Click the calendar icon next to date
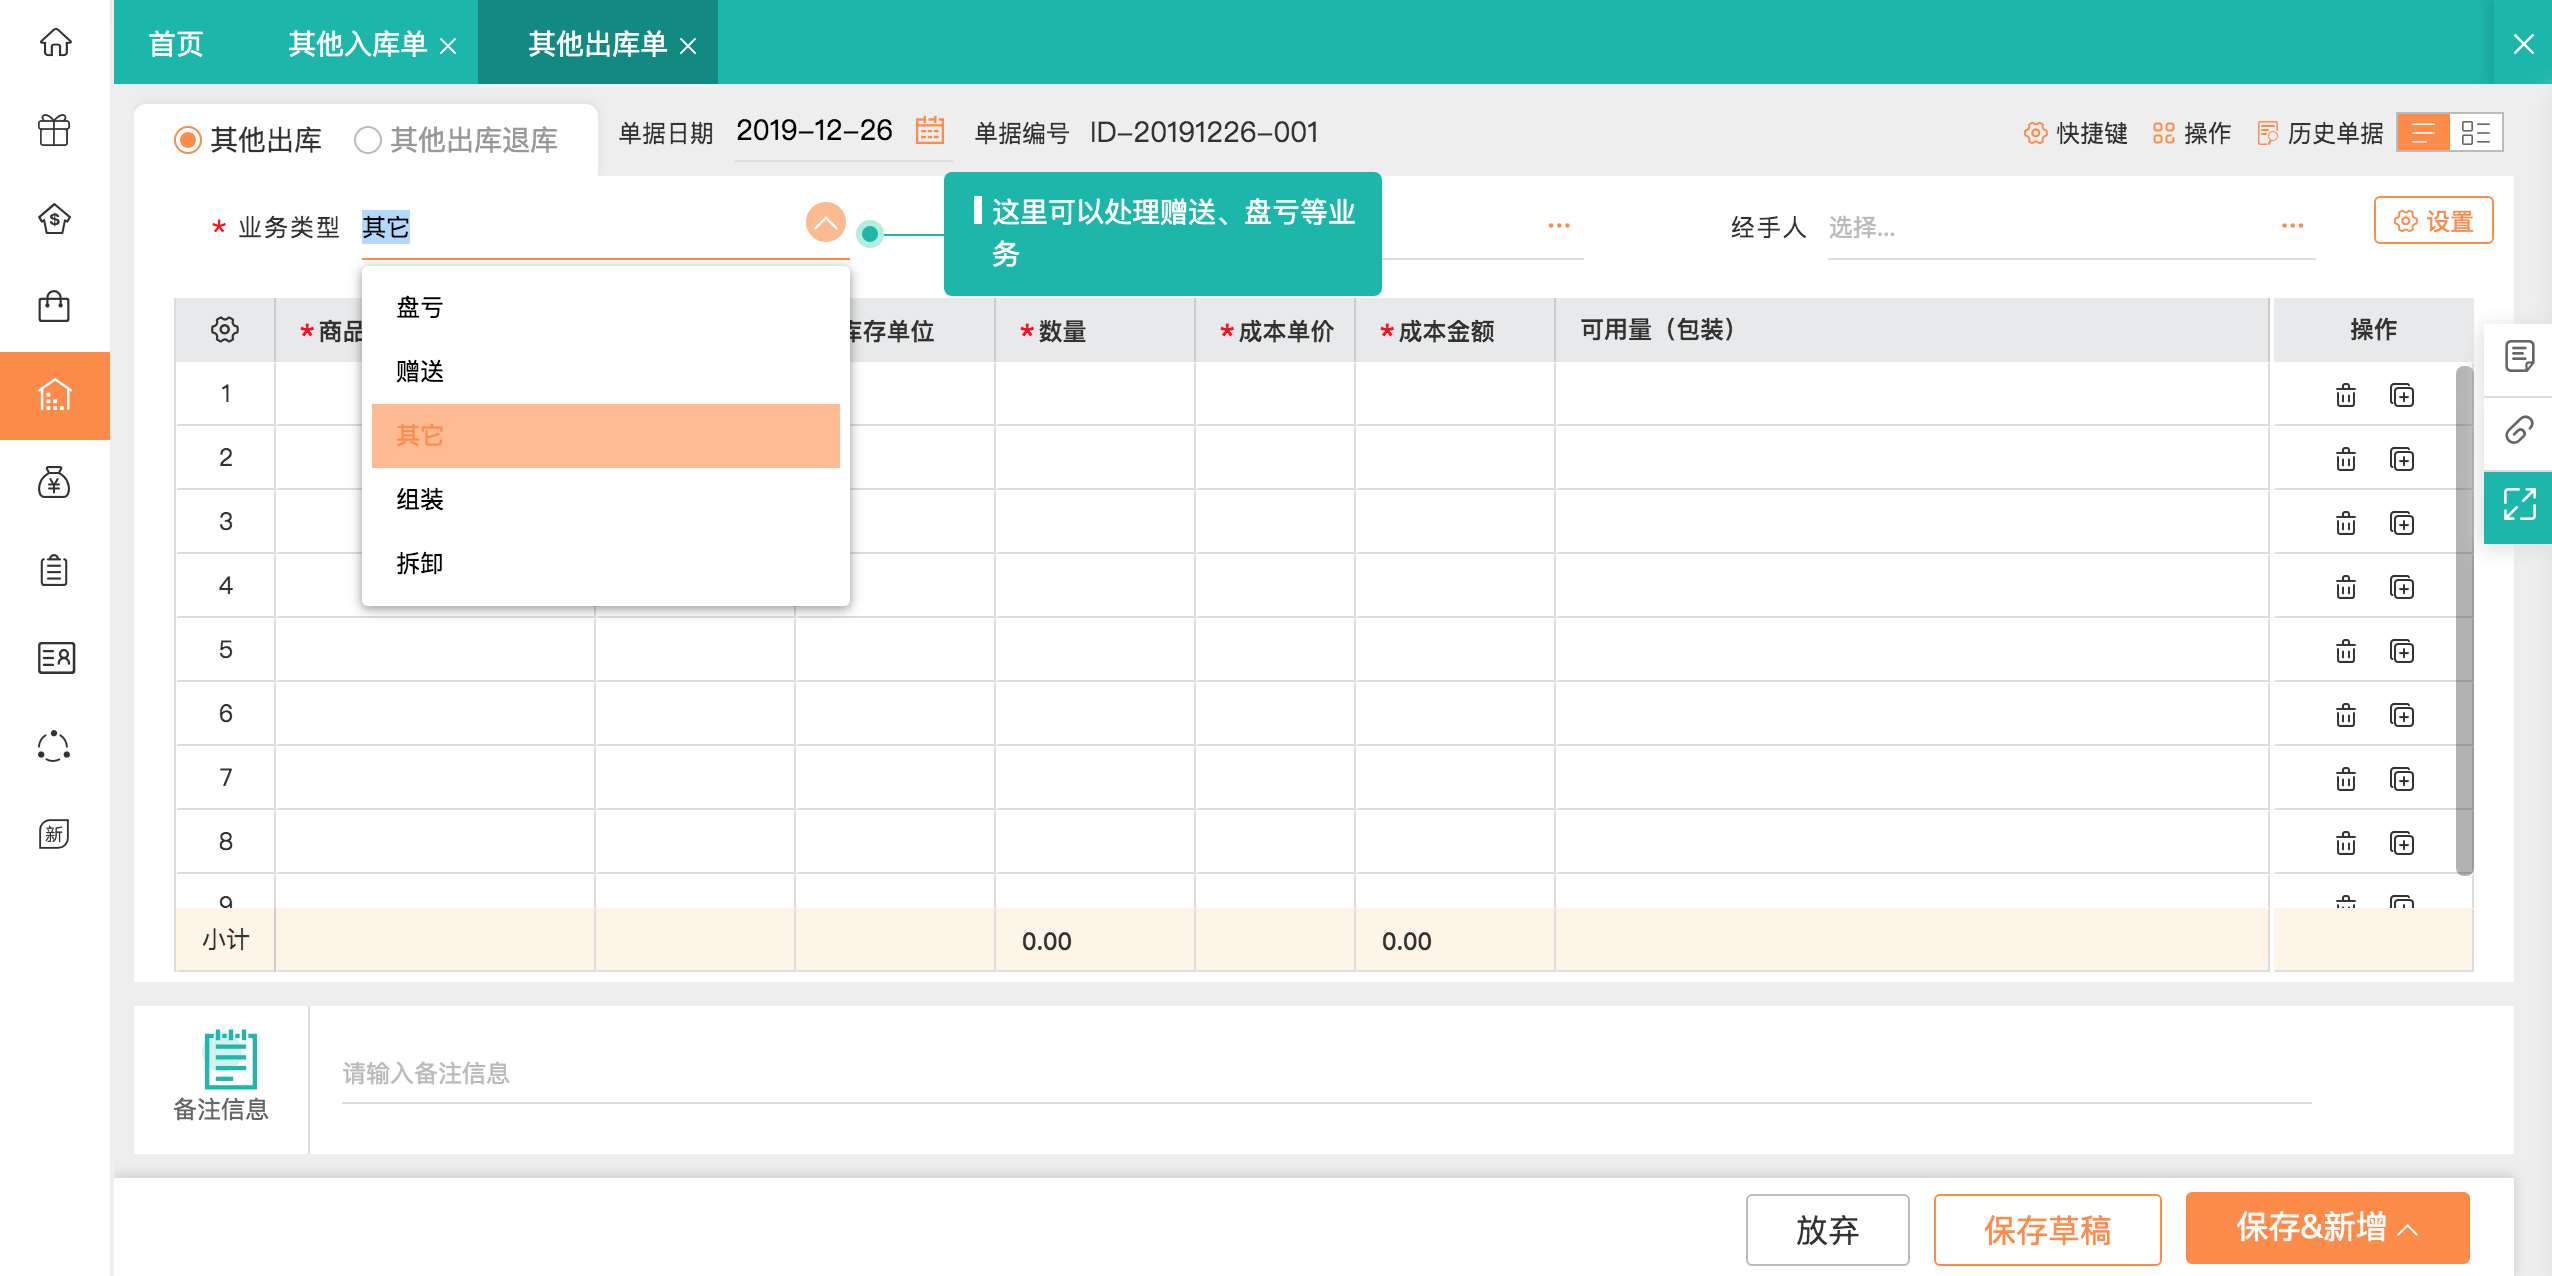The image size is (2552, 1276). (x=926, y=132)
